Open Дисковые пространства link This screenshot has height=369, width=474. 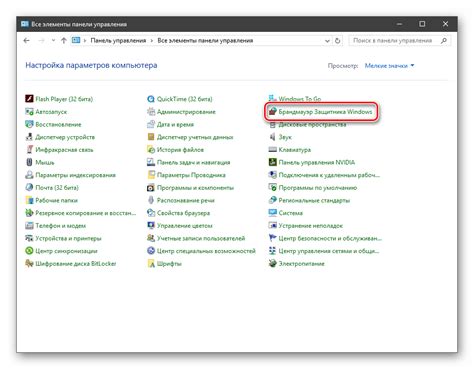(312, 124)
